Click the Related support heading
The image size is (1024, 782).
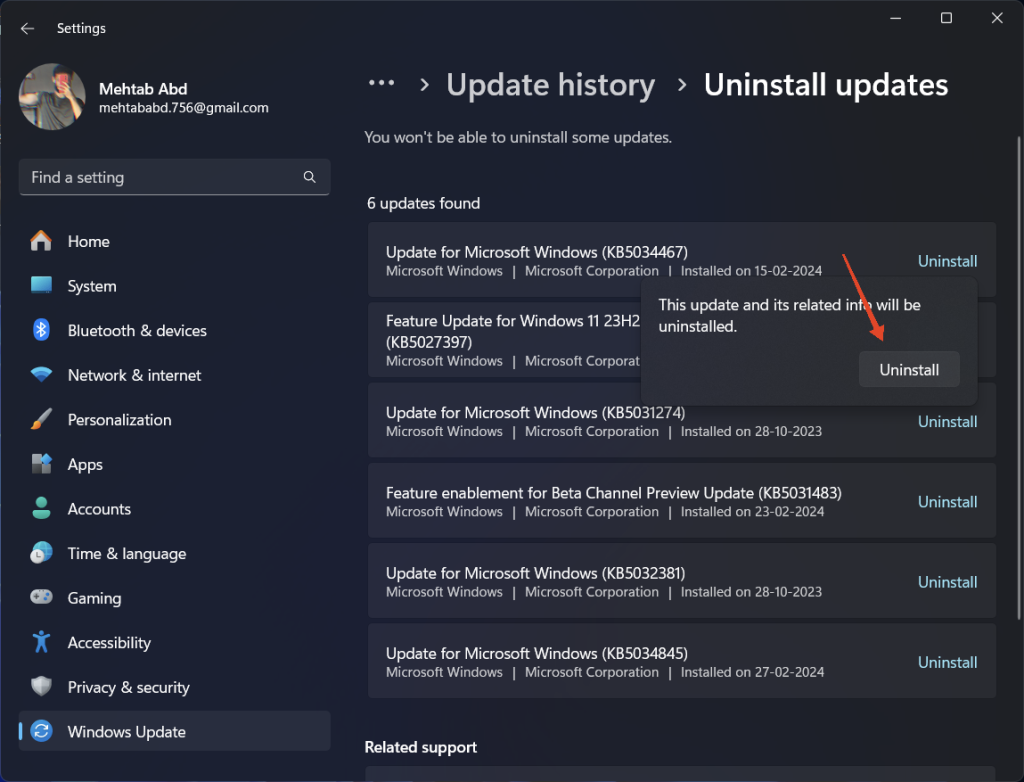[x=421, y=747]
